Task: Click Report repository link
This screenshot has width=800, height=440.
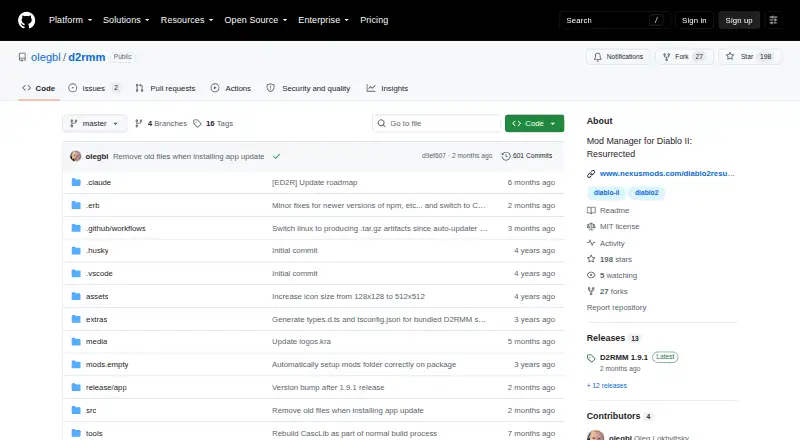Action: click(x=616, y=307)
